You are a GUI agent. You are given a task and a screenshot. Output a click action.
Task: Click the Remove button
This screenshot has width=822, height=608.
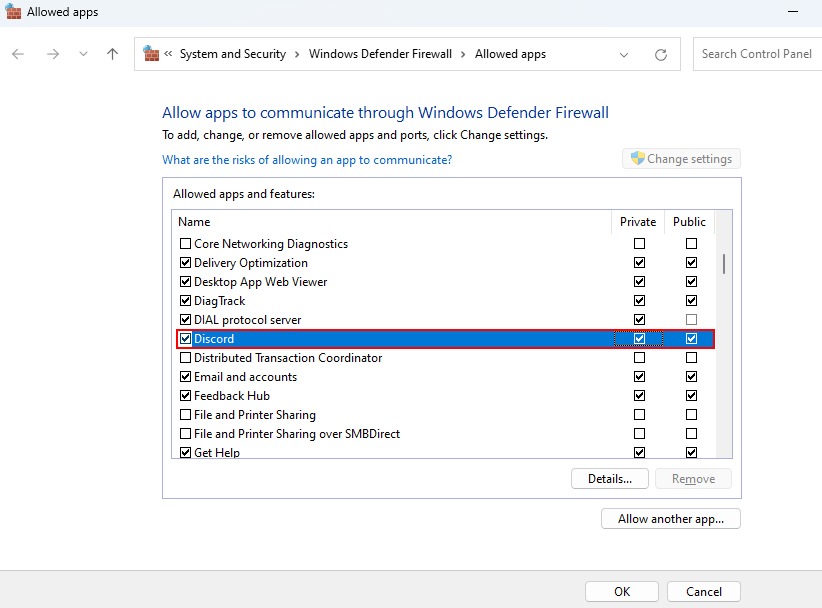tap(693, 479)
